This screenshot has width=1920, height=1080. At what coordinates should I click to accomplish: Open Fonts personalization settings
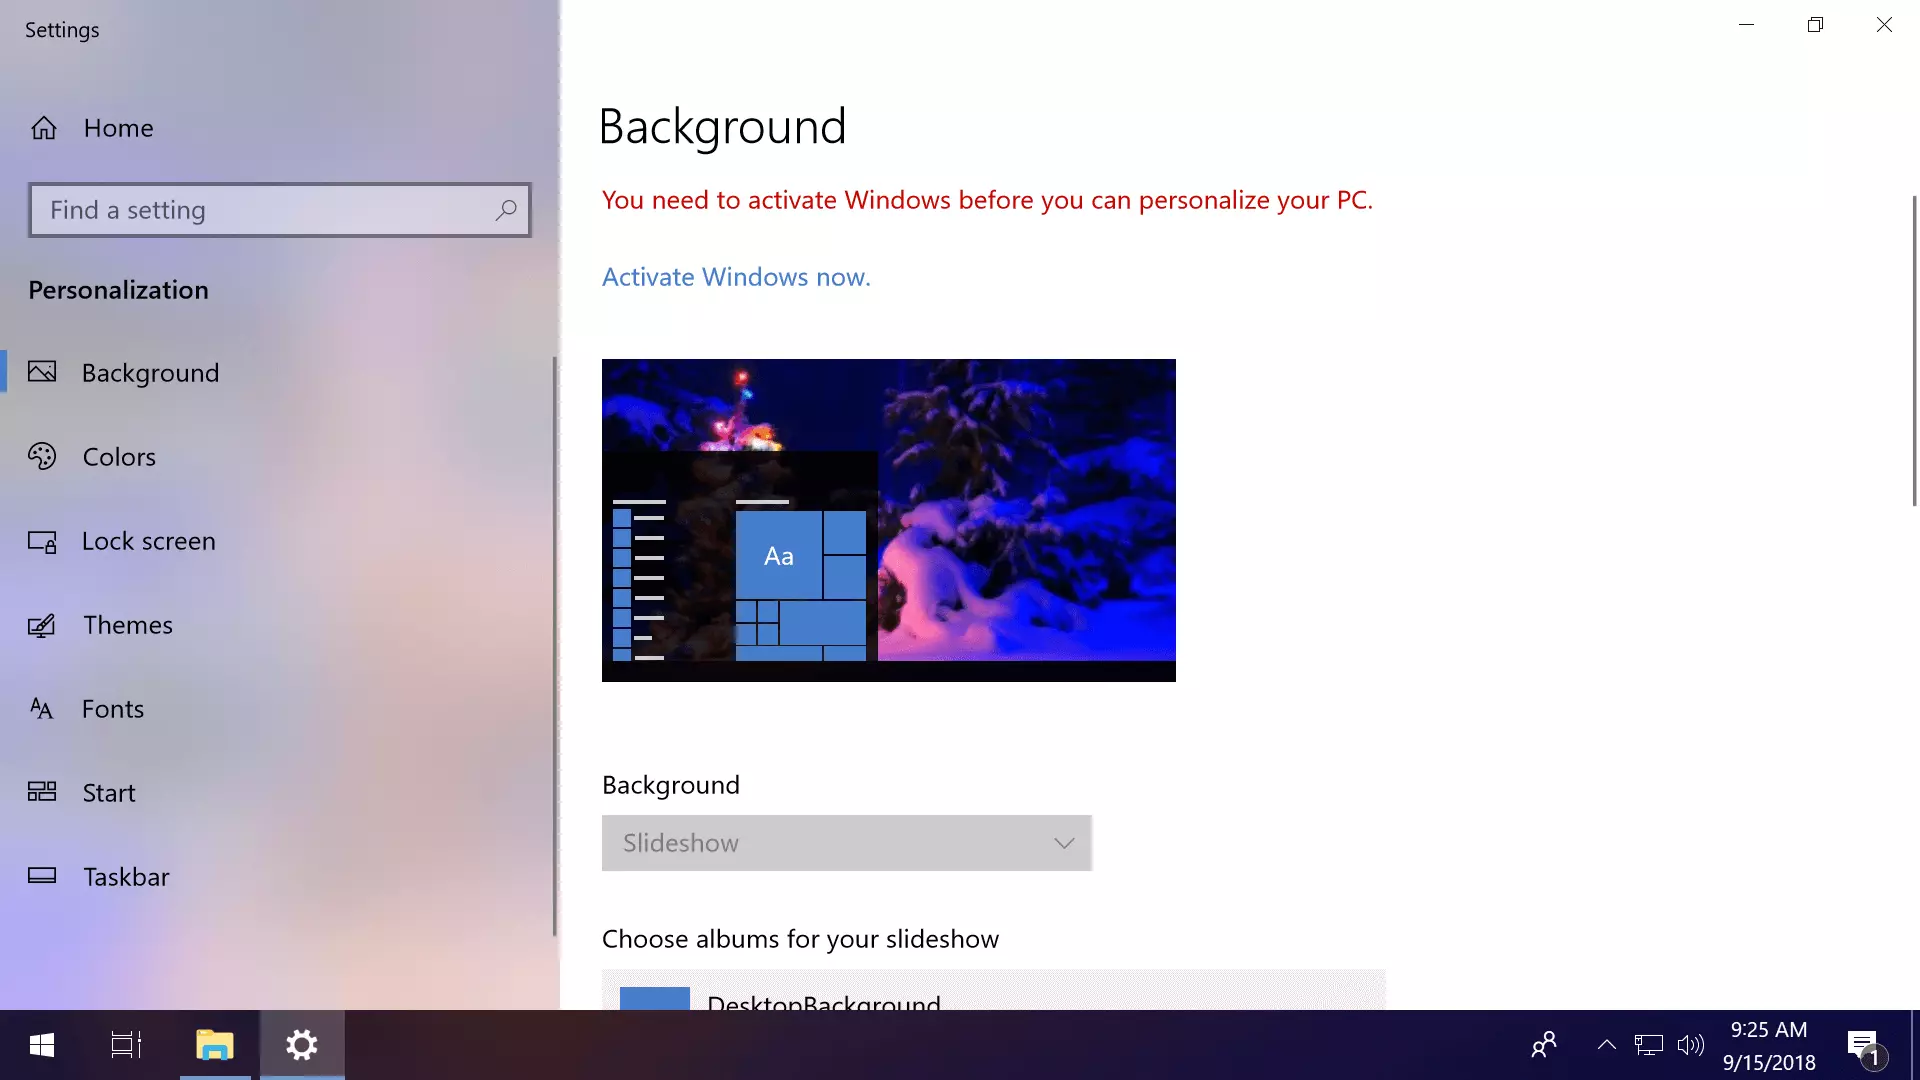(x=112, y=708)
